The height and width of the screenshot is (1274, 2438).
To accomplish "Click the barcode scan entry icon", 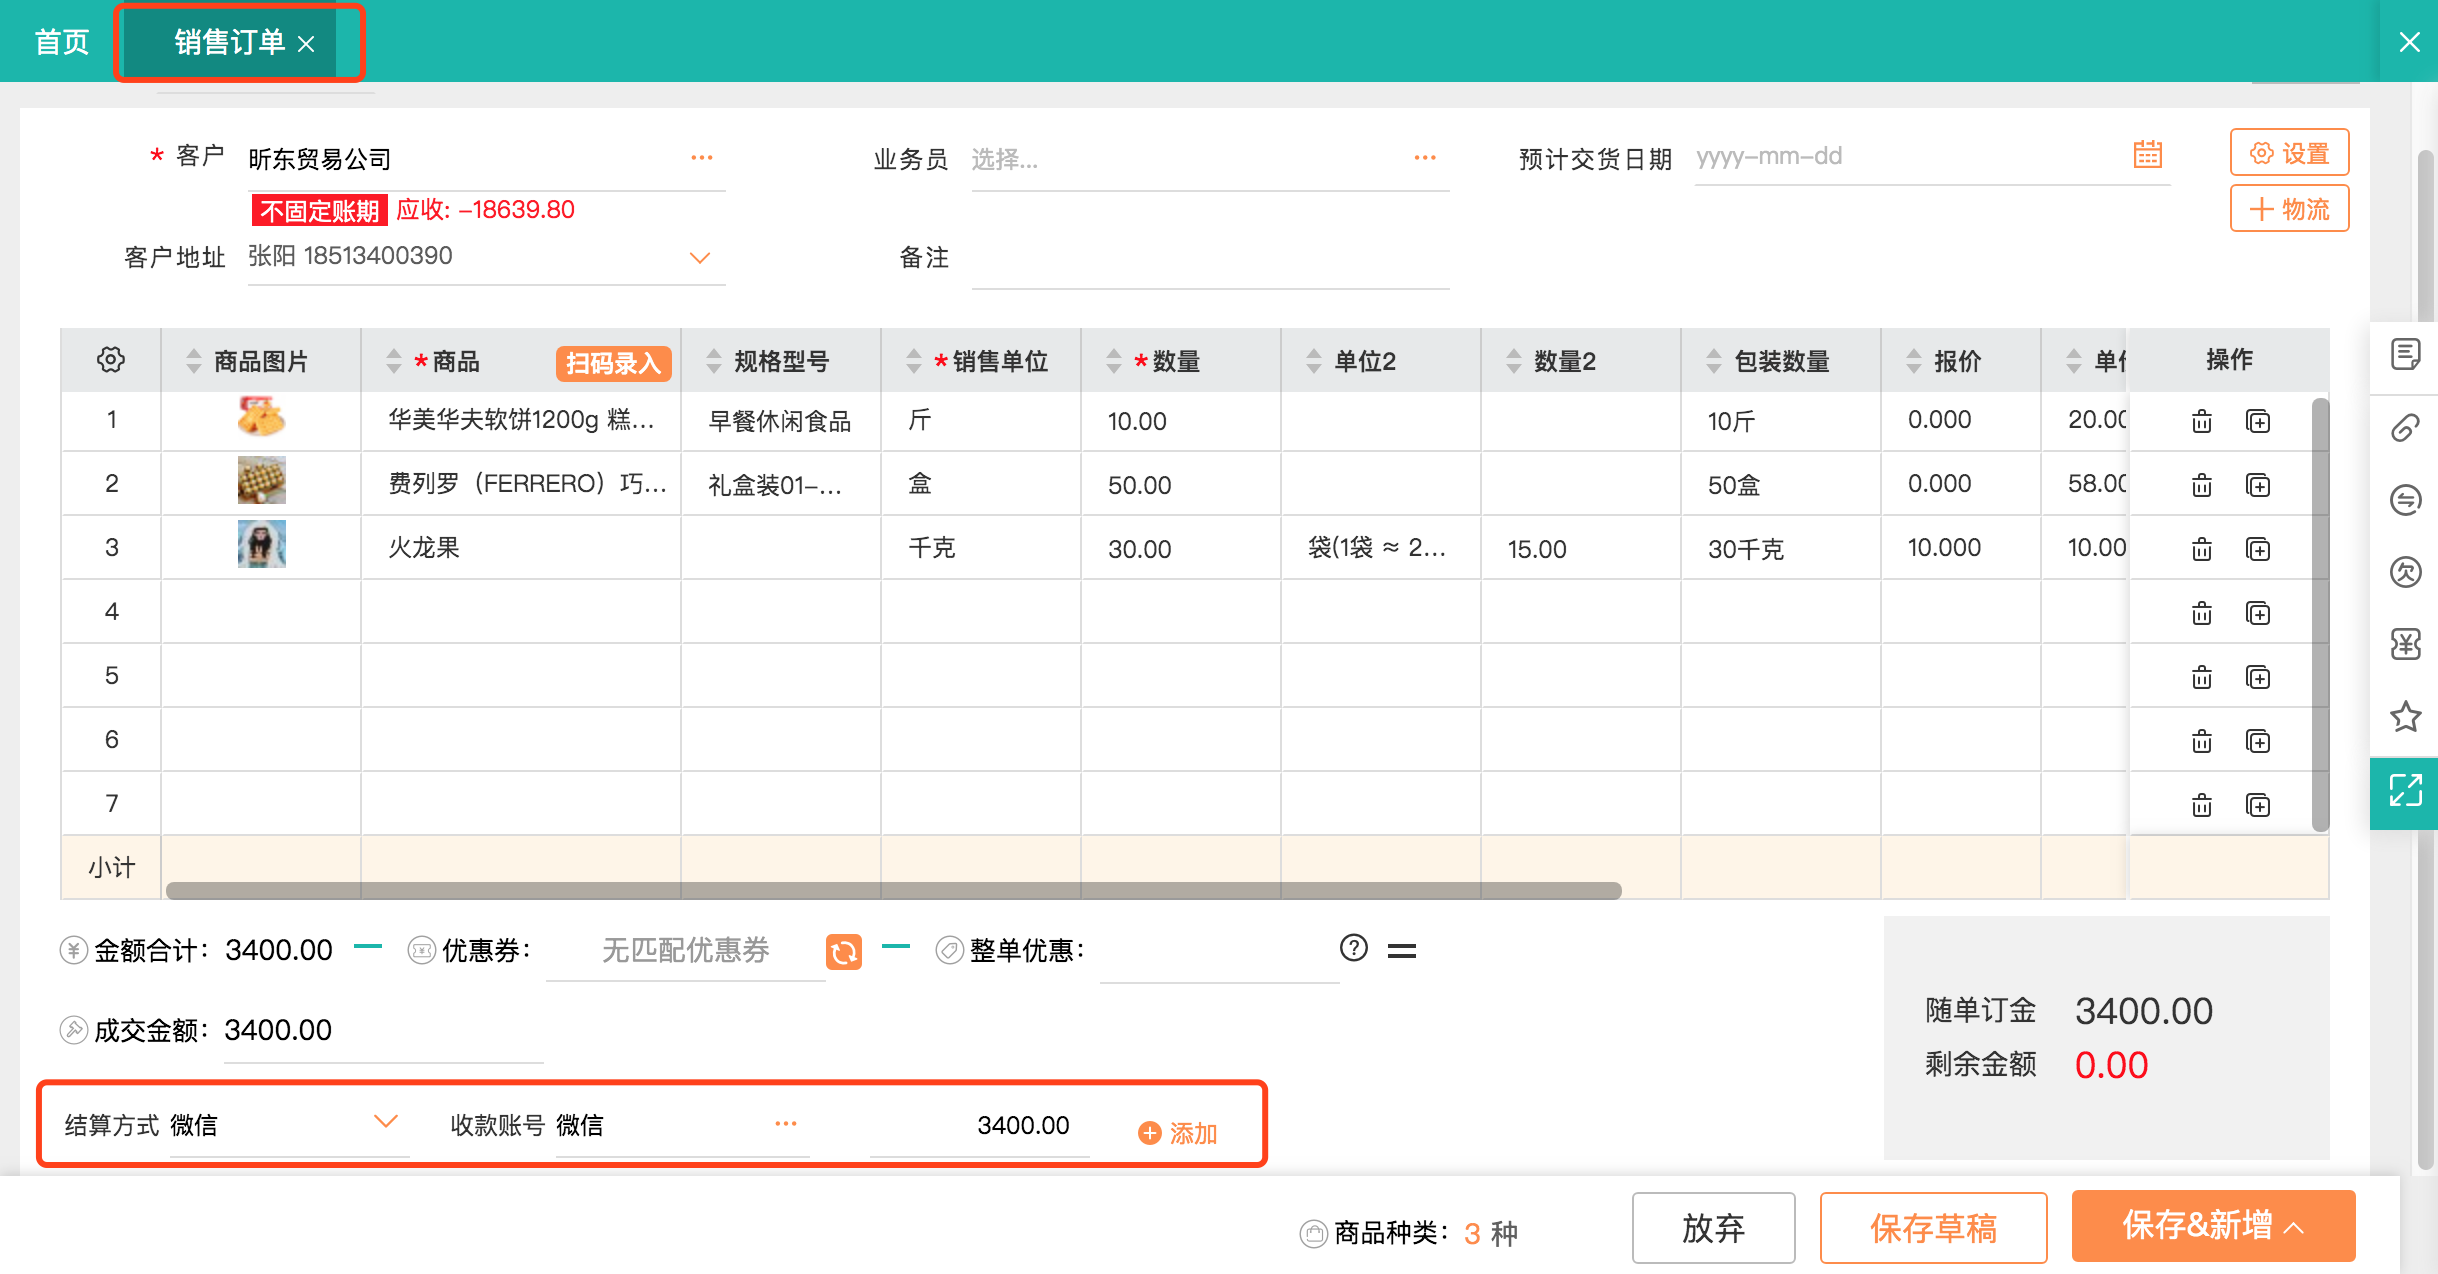I will tap(613, 360).
